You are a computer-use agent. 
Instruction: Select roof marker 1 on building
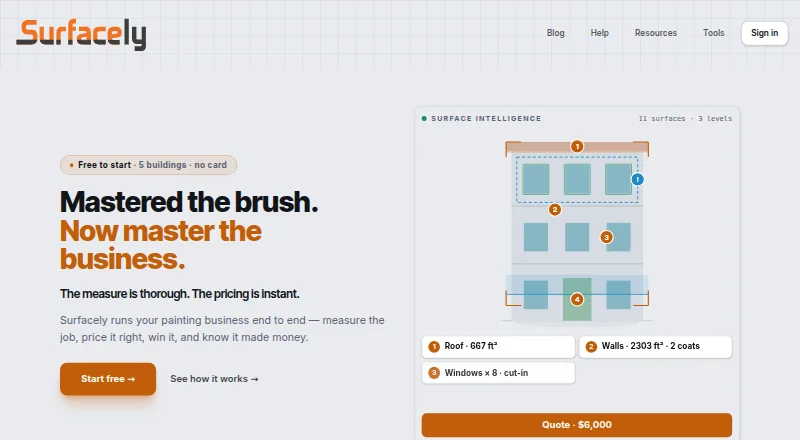tap(577, 146)
